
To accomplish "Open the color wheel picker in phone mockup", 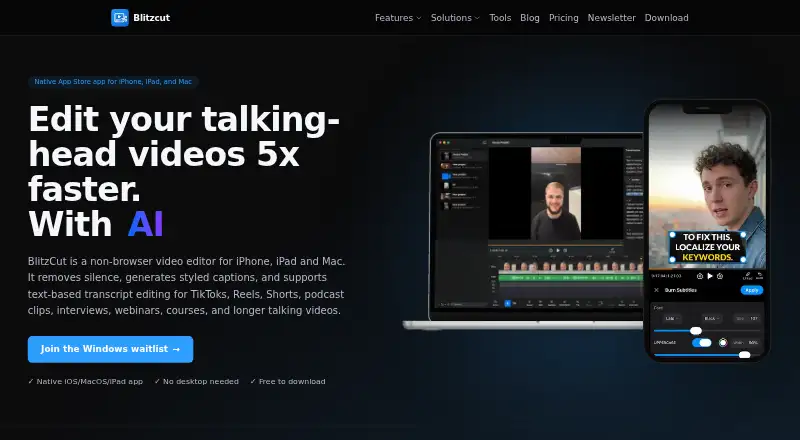I will [x=723, y=343].
